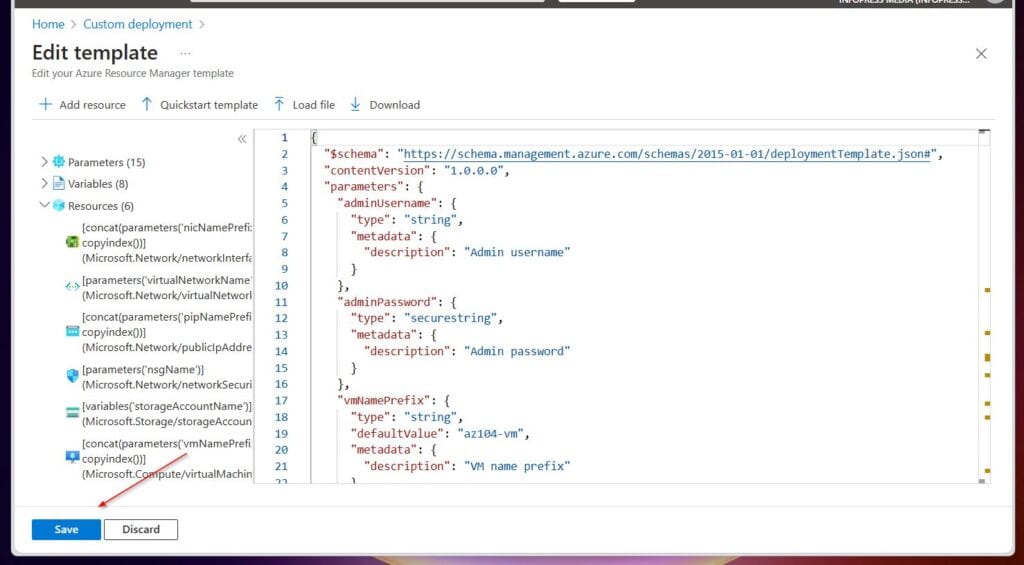Click the Load file upload icon

[279, 105]
